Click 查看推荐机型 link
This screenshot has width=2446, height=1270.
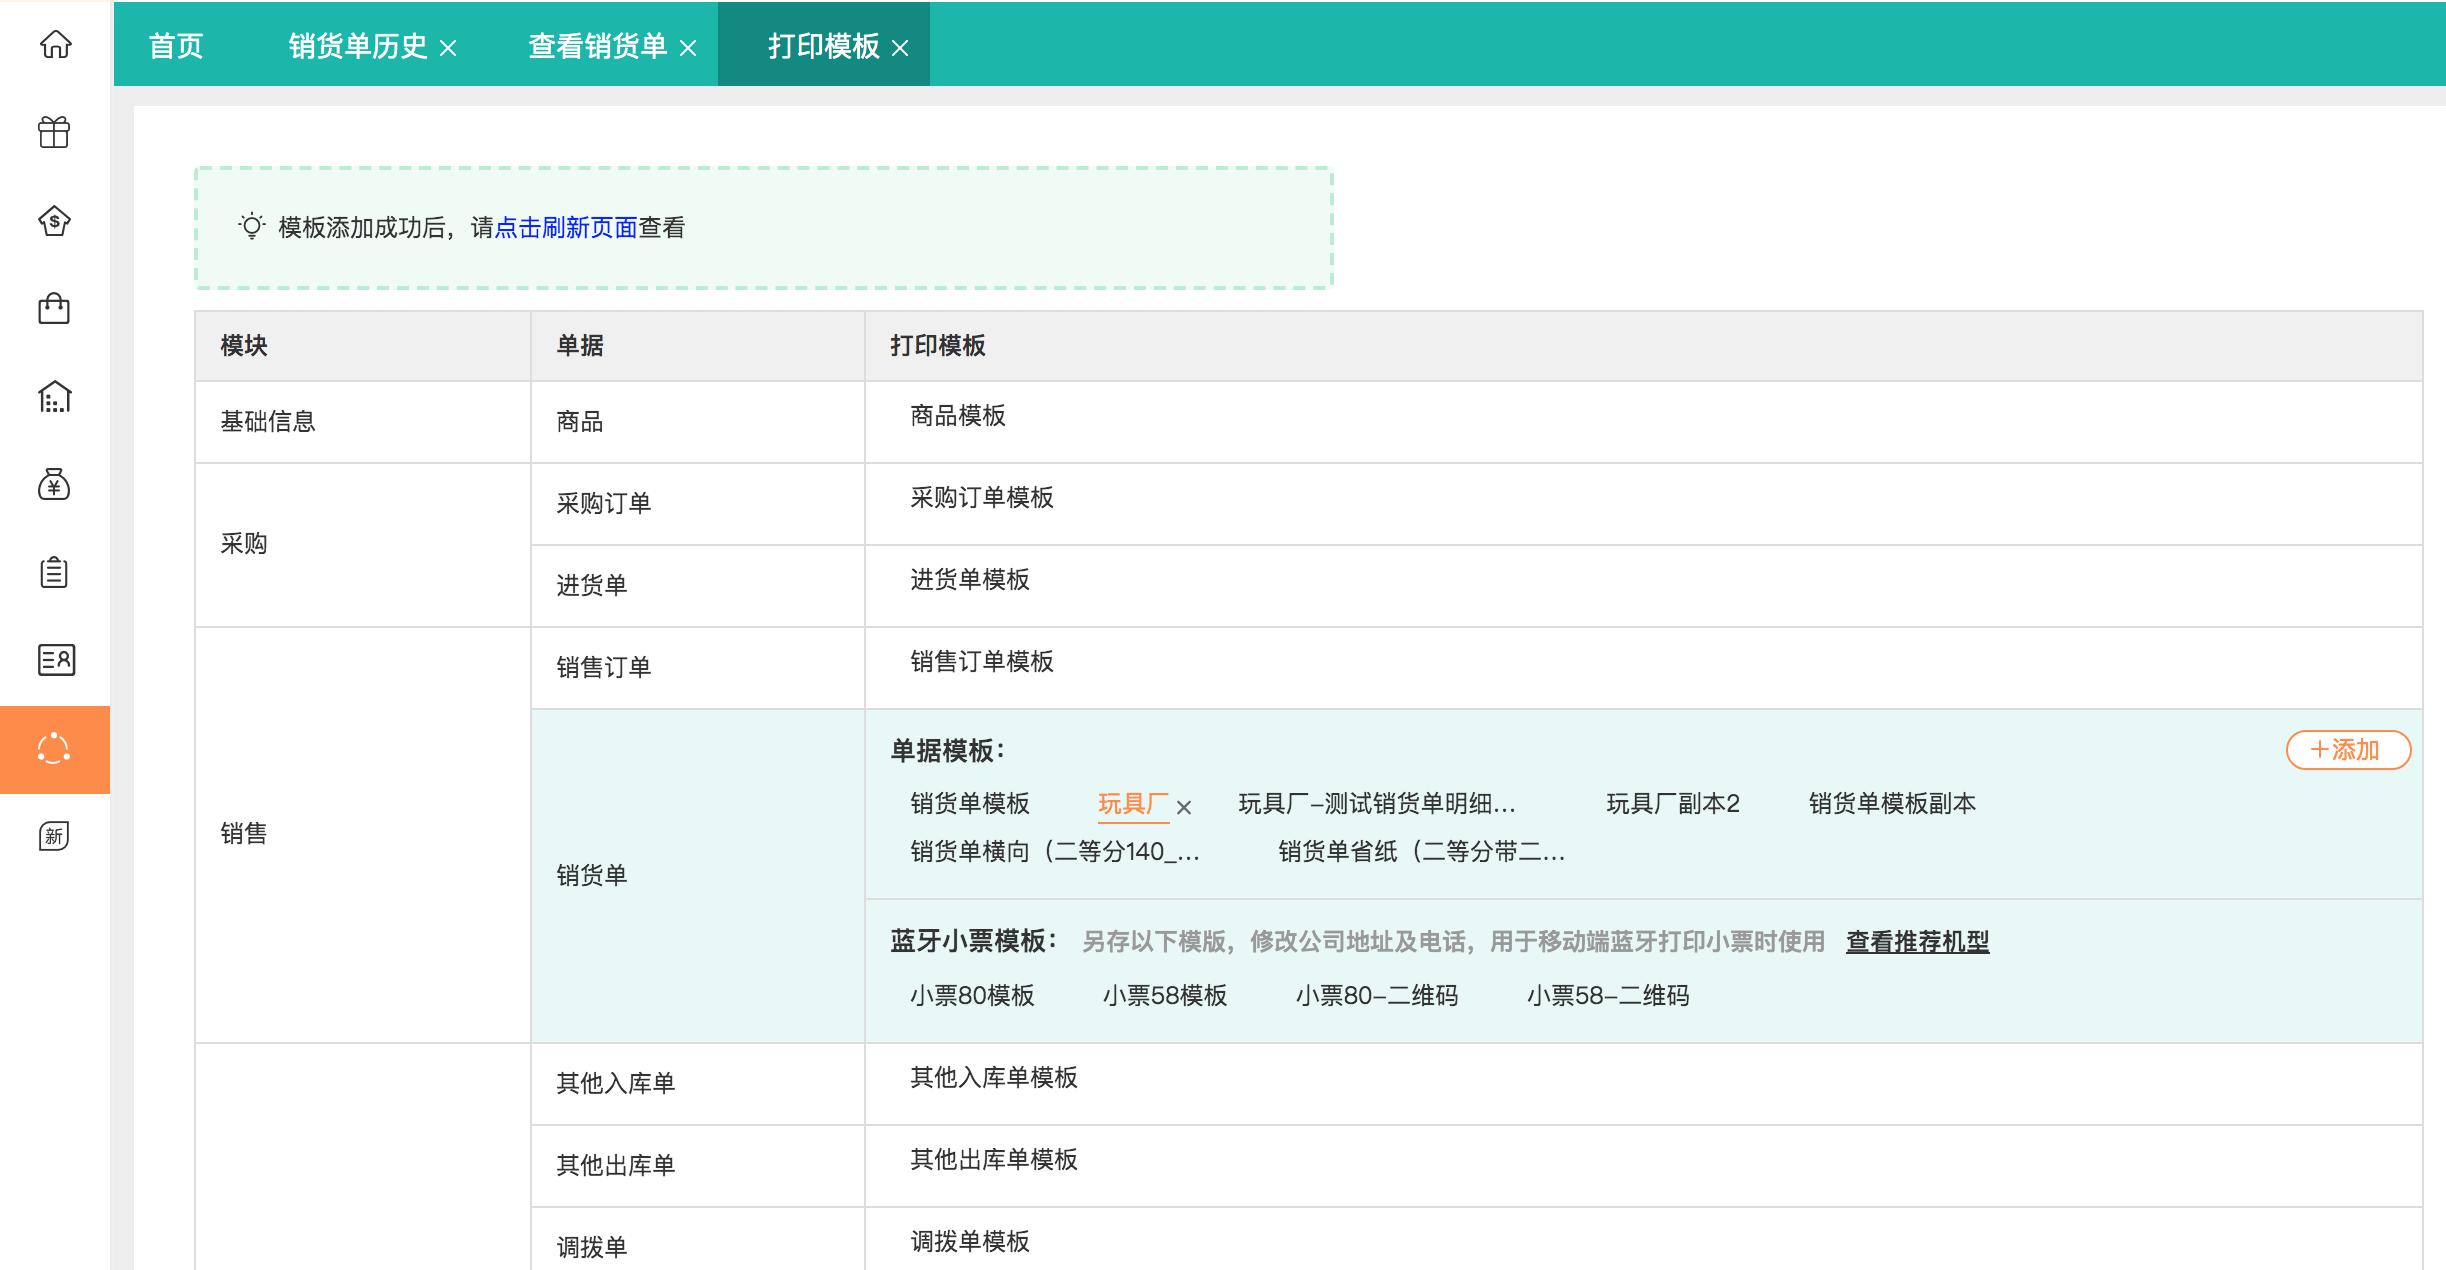(1919, 940)
